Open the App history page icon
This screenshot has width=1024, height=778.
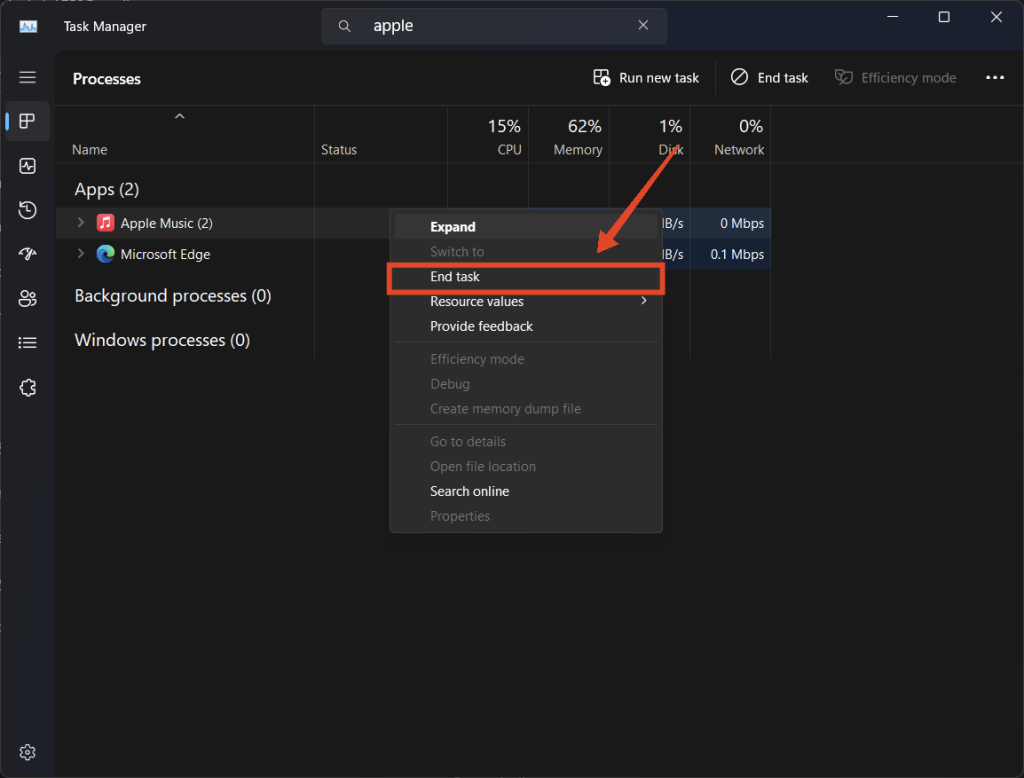click(27, 210)
